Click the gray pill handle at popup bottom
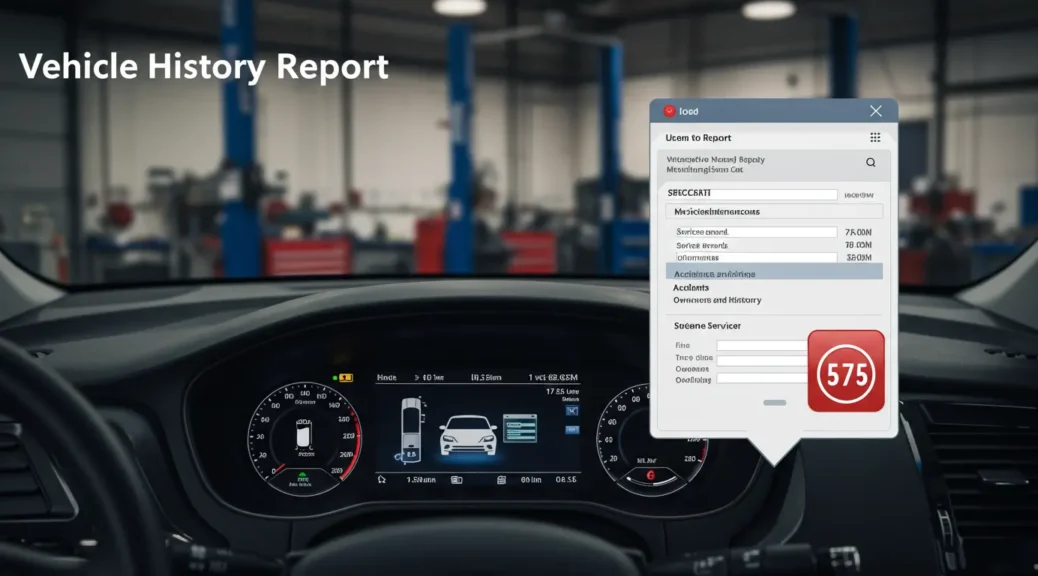Image resolution: width=1038 pixels, height=576 pixels. pos(775,403)
